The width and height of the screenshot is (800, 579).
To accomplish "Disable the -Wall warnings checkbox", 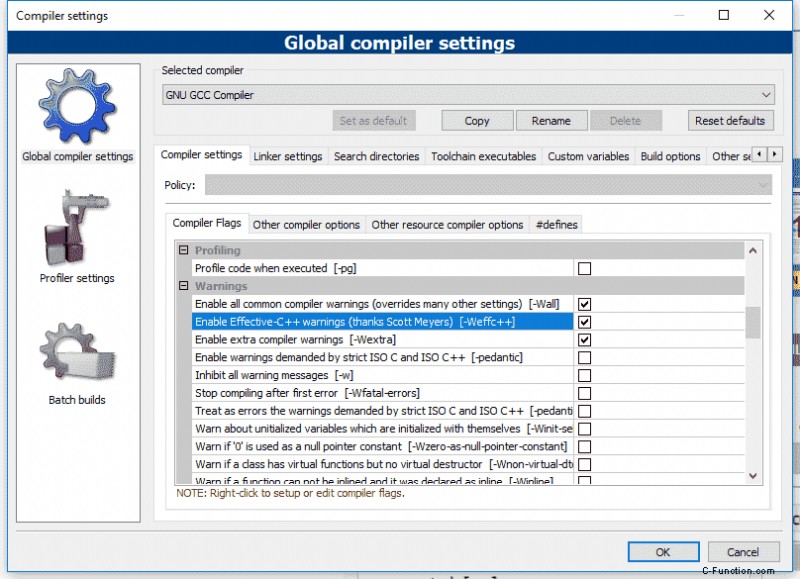I will click(x=584, y=304).
